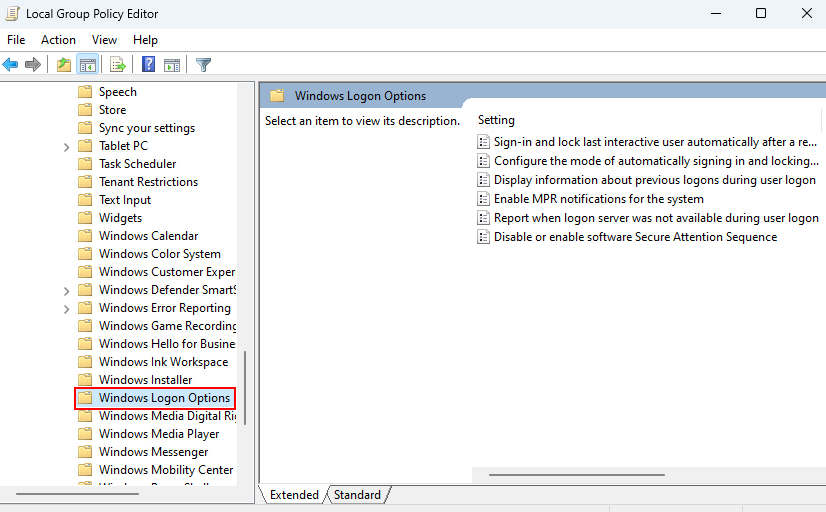Viewport: 826px width, 512px height.
Task: Expand the Tablet PC tree node
Action: [66, 147]
